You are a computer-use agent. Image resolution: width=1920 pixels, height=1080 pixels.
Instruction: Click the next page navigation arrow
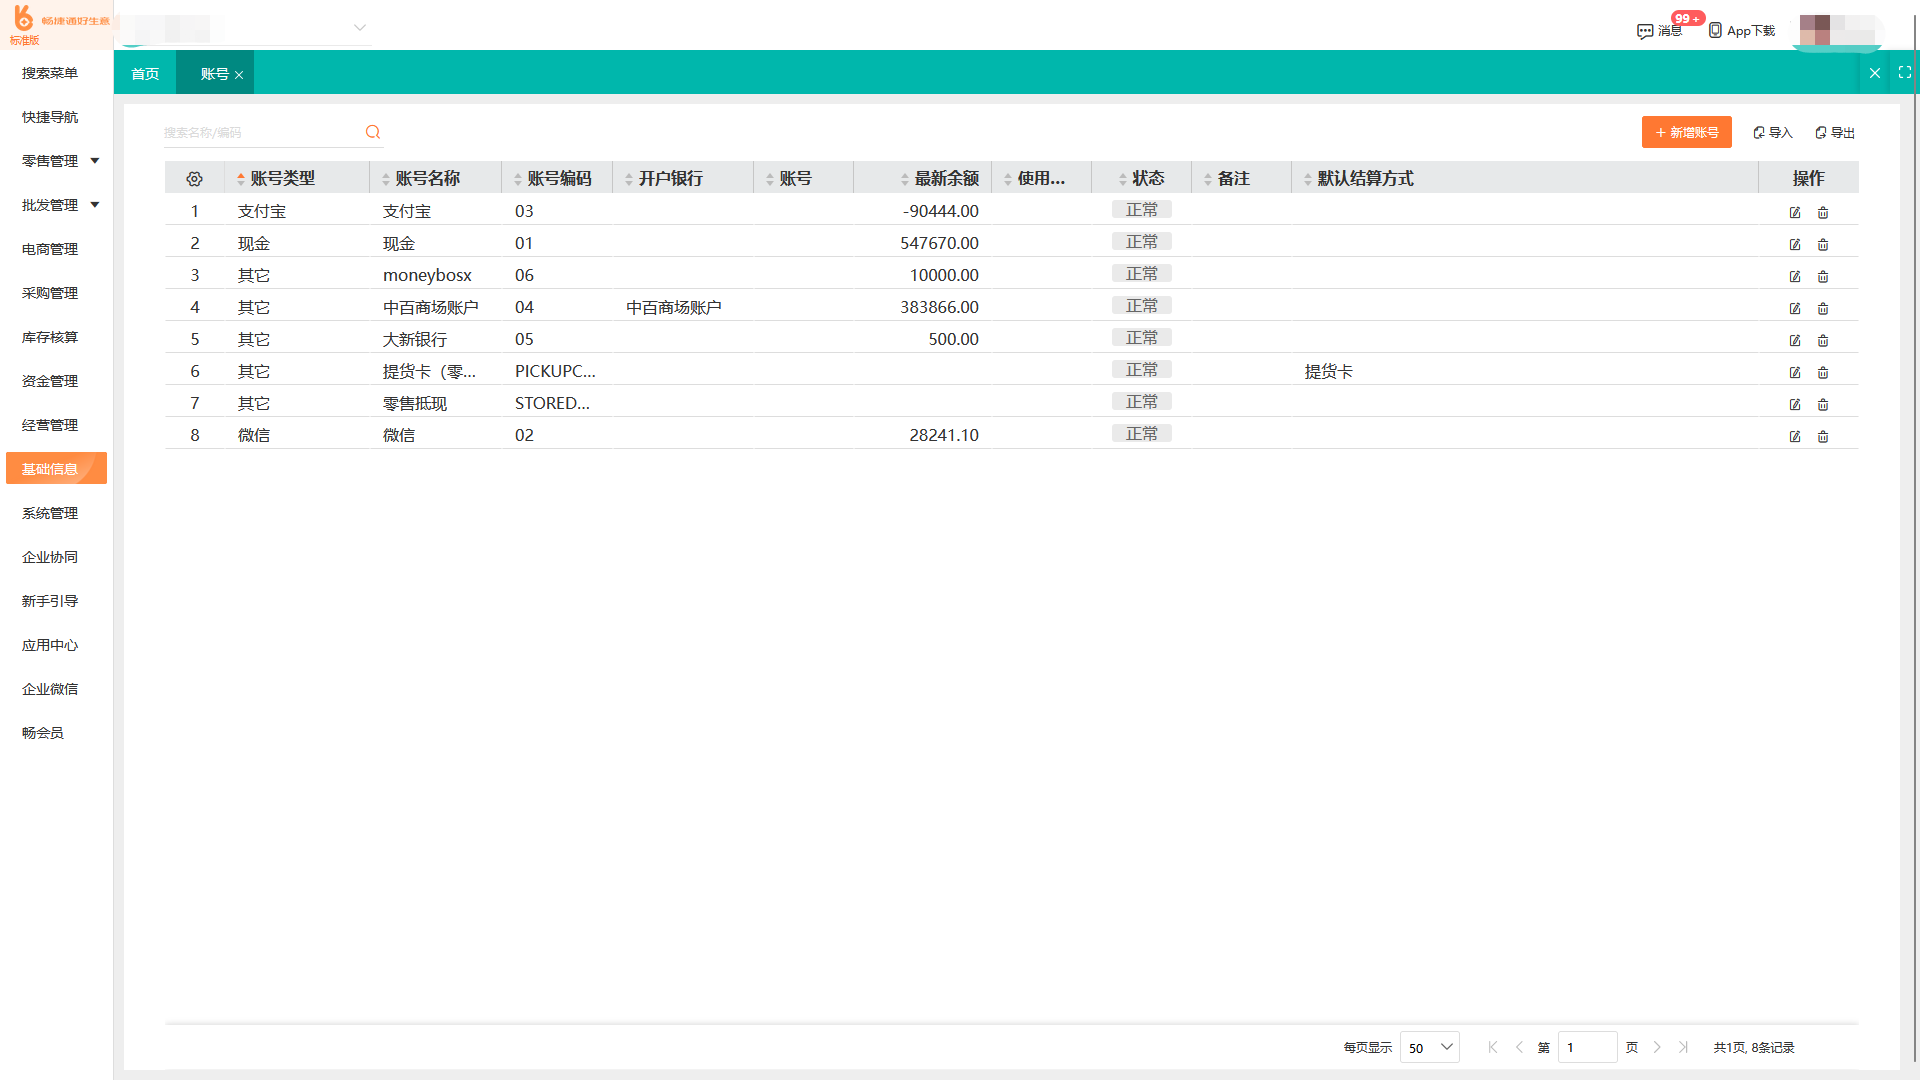(x=1658, y=1047)
